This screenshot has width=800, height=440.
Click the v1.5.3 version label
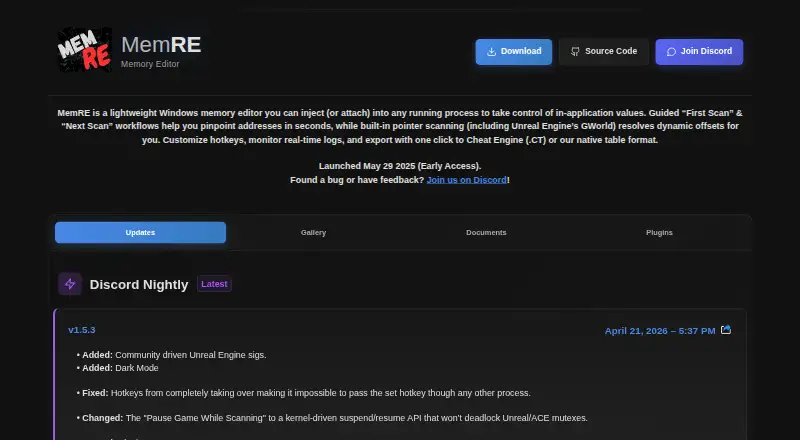click(82, 330)
